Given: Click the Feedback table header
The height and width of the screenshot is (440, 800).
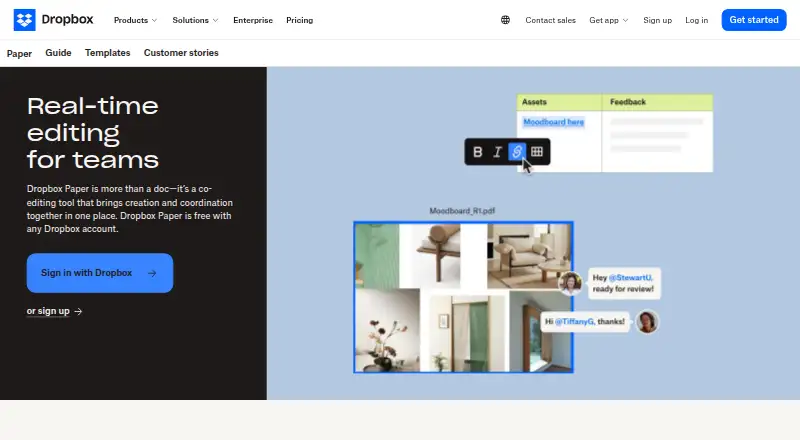Looking at the screenshot, I should click(657, 102).
